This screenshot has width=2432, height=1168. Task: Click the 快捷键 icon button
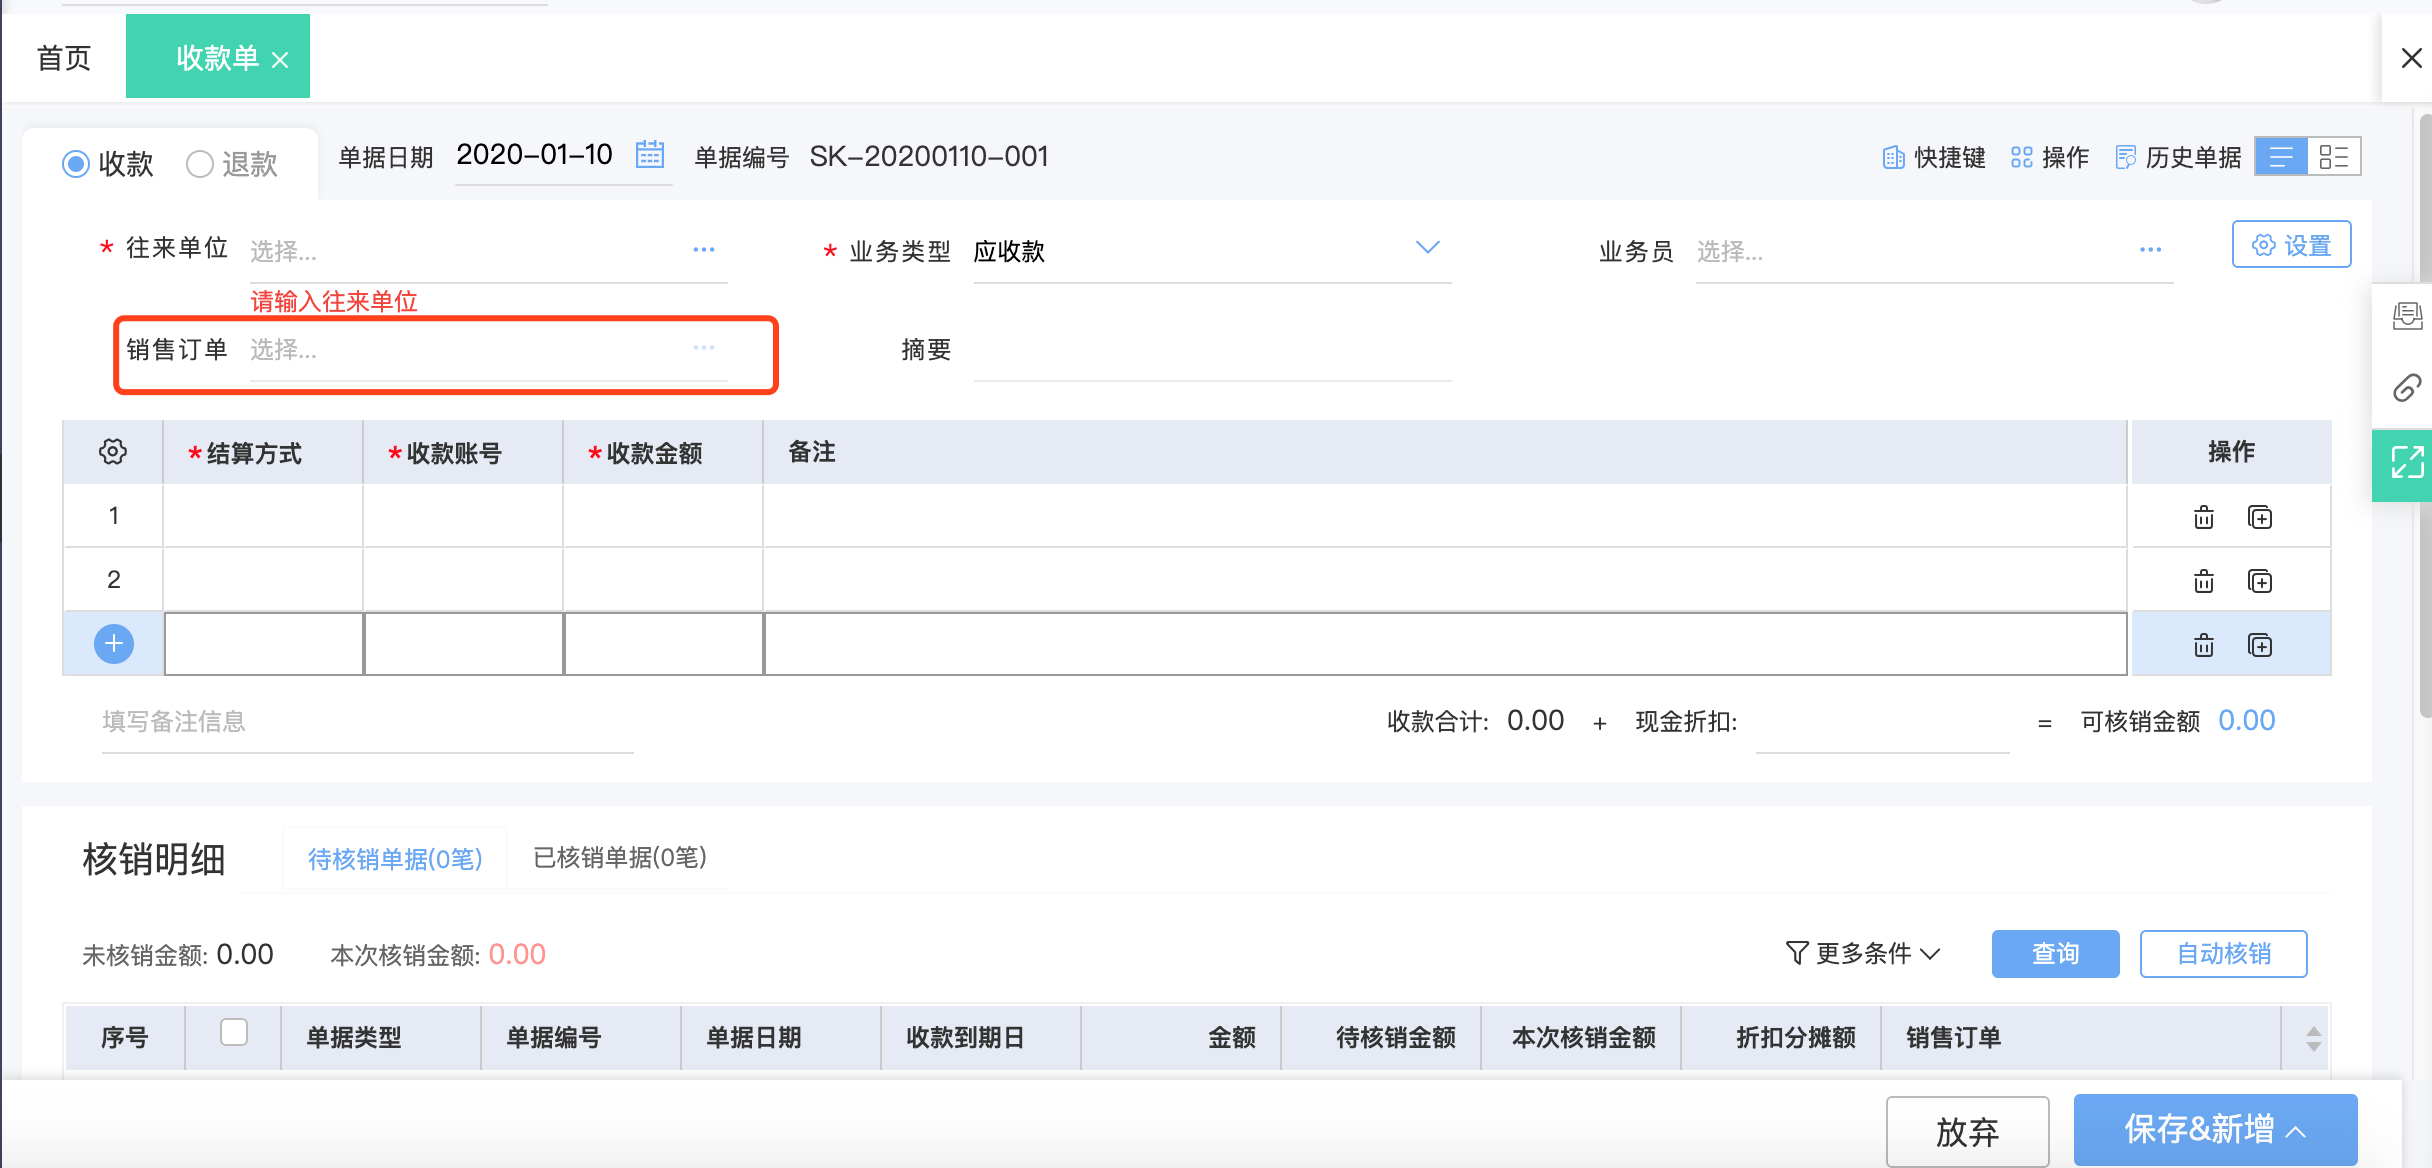(1894, 155)
